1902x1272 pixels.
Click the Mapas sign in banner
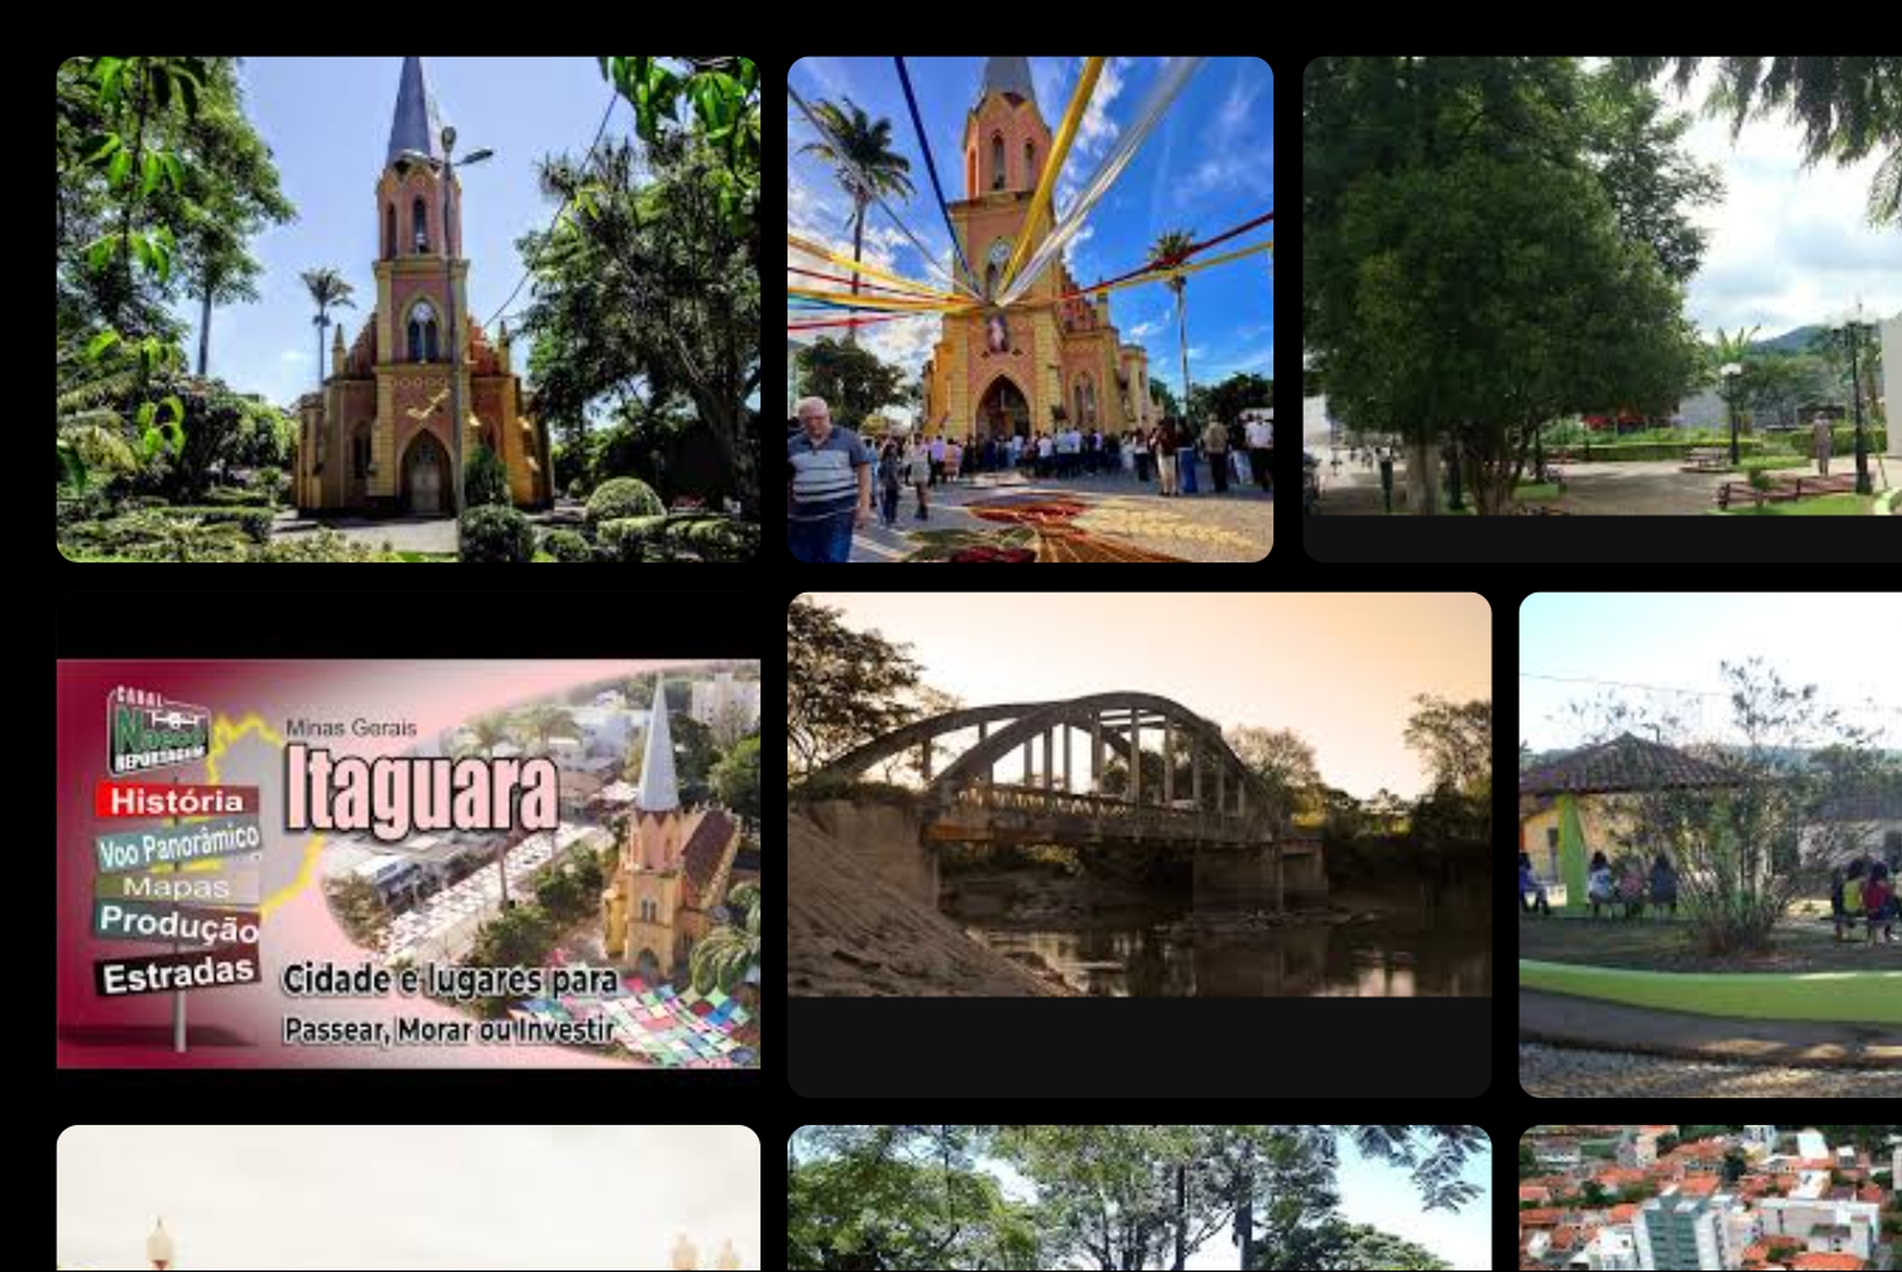click(176, 886)
